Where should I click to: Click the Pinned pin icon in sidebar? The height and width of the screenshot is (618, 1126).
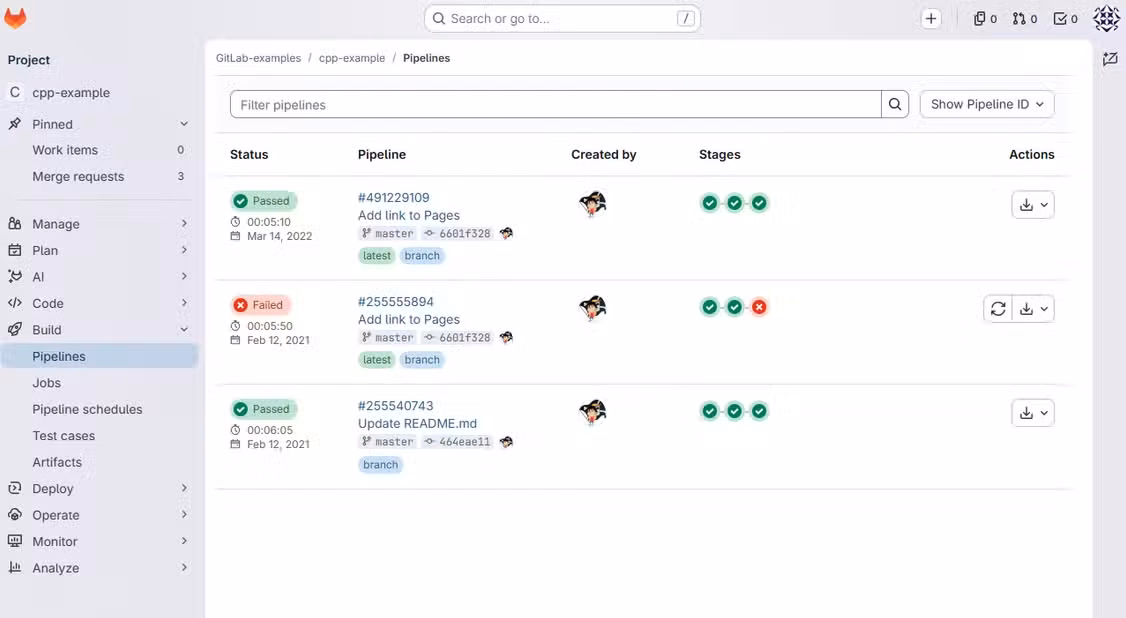tap(14, 123)
